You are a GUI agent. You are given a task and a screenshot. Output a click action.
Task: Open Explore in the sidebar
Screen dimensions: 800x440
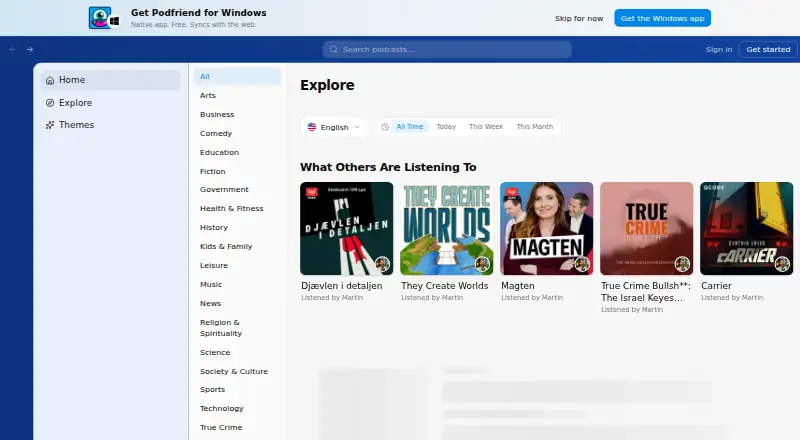pyautogui.click(x=111, y=103)
